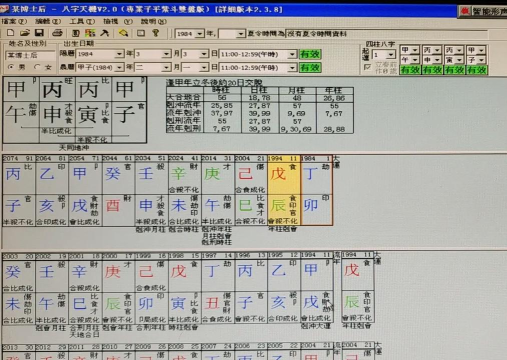This screenshot has height=360, width=507.
Task: Click the multicolored grid toolbar icon
Action: tap(90, 33)
